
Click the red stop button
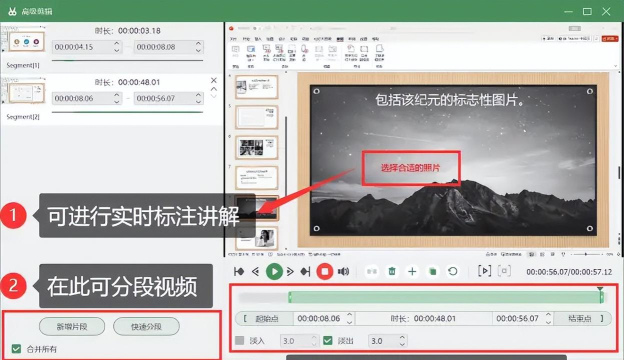click(x=324, y=272)
